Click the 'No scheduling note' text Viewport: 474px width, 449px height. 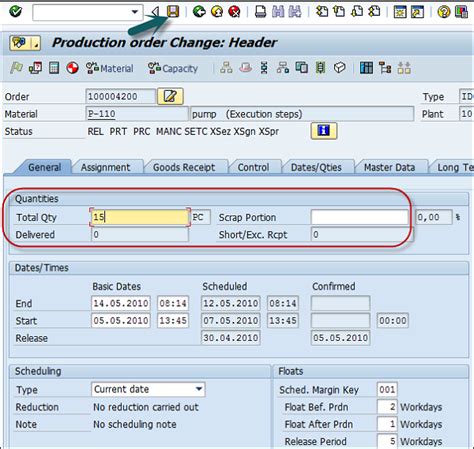tap(135, 424)
